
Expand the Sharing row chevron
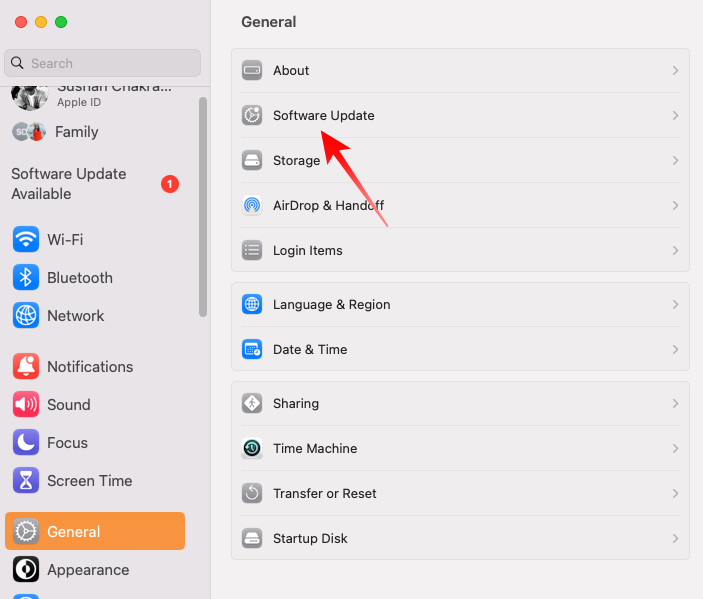click(x=675, y=404)
